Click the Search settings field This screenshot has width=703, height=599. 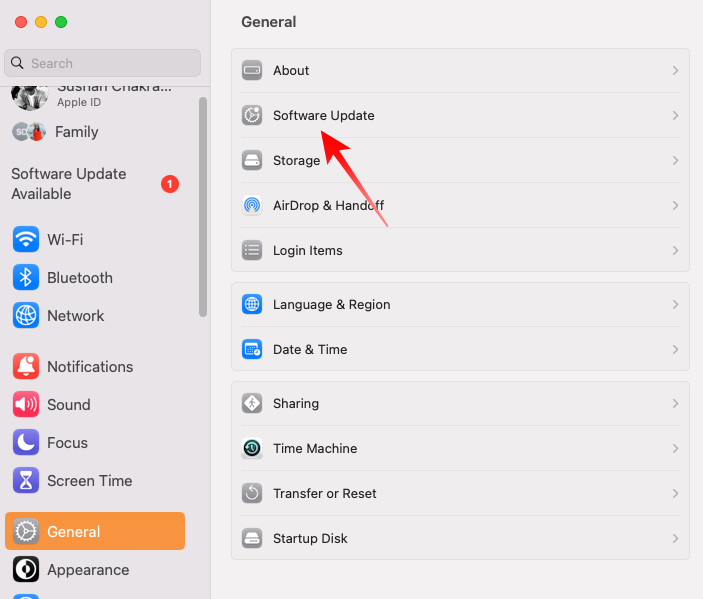(103, 63)
